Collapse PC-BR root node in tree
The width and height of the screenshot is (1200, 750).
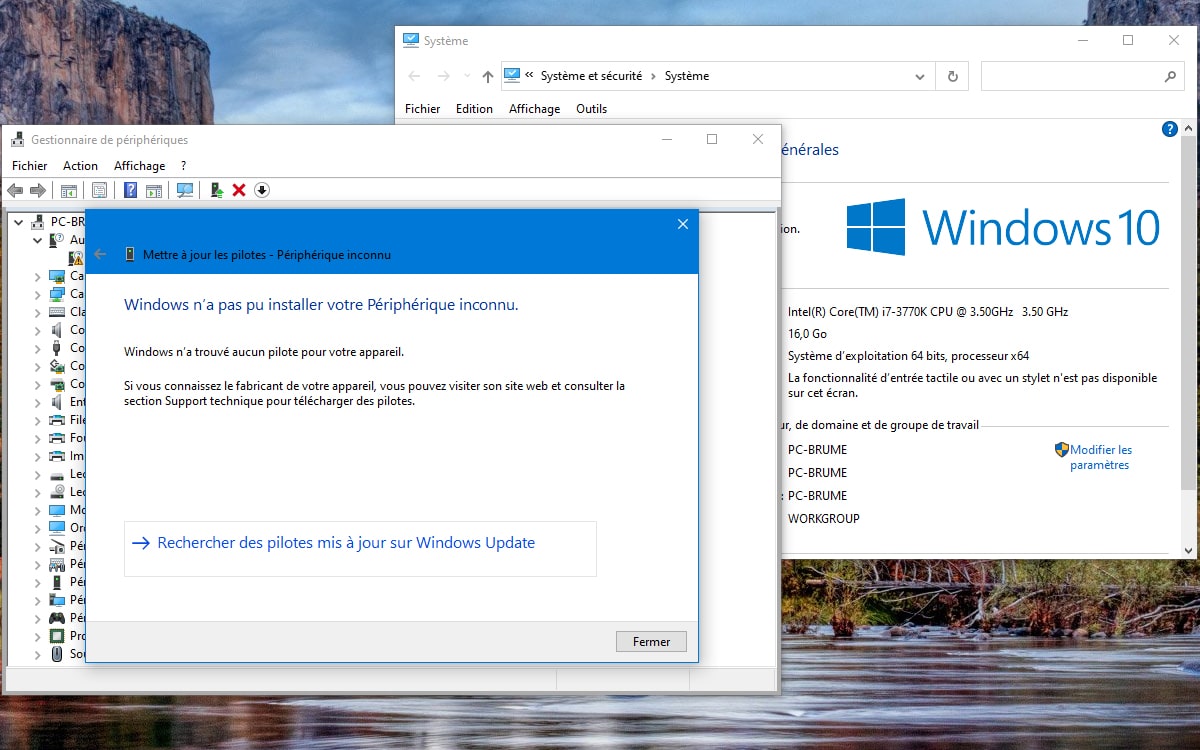[19, 222]
